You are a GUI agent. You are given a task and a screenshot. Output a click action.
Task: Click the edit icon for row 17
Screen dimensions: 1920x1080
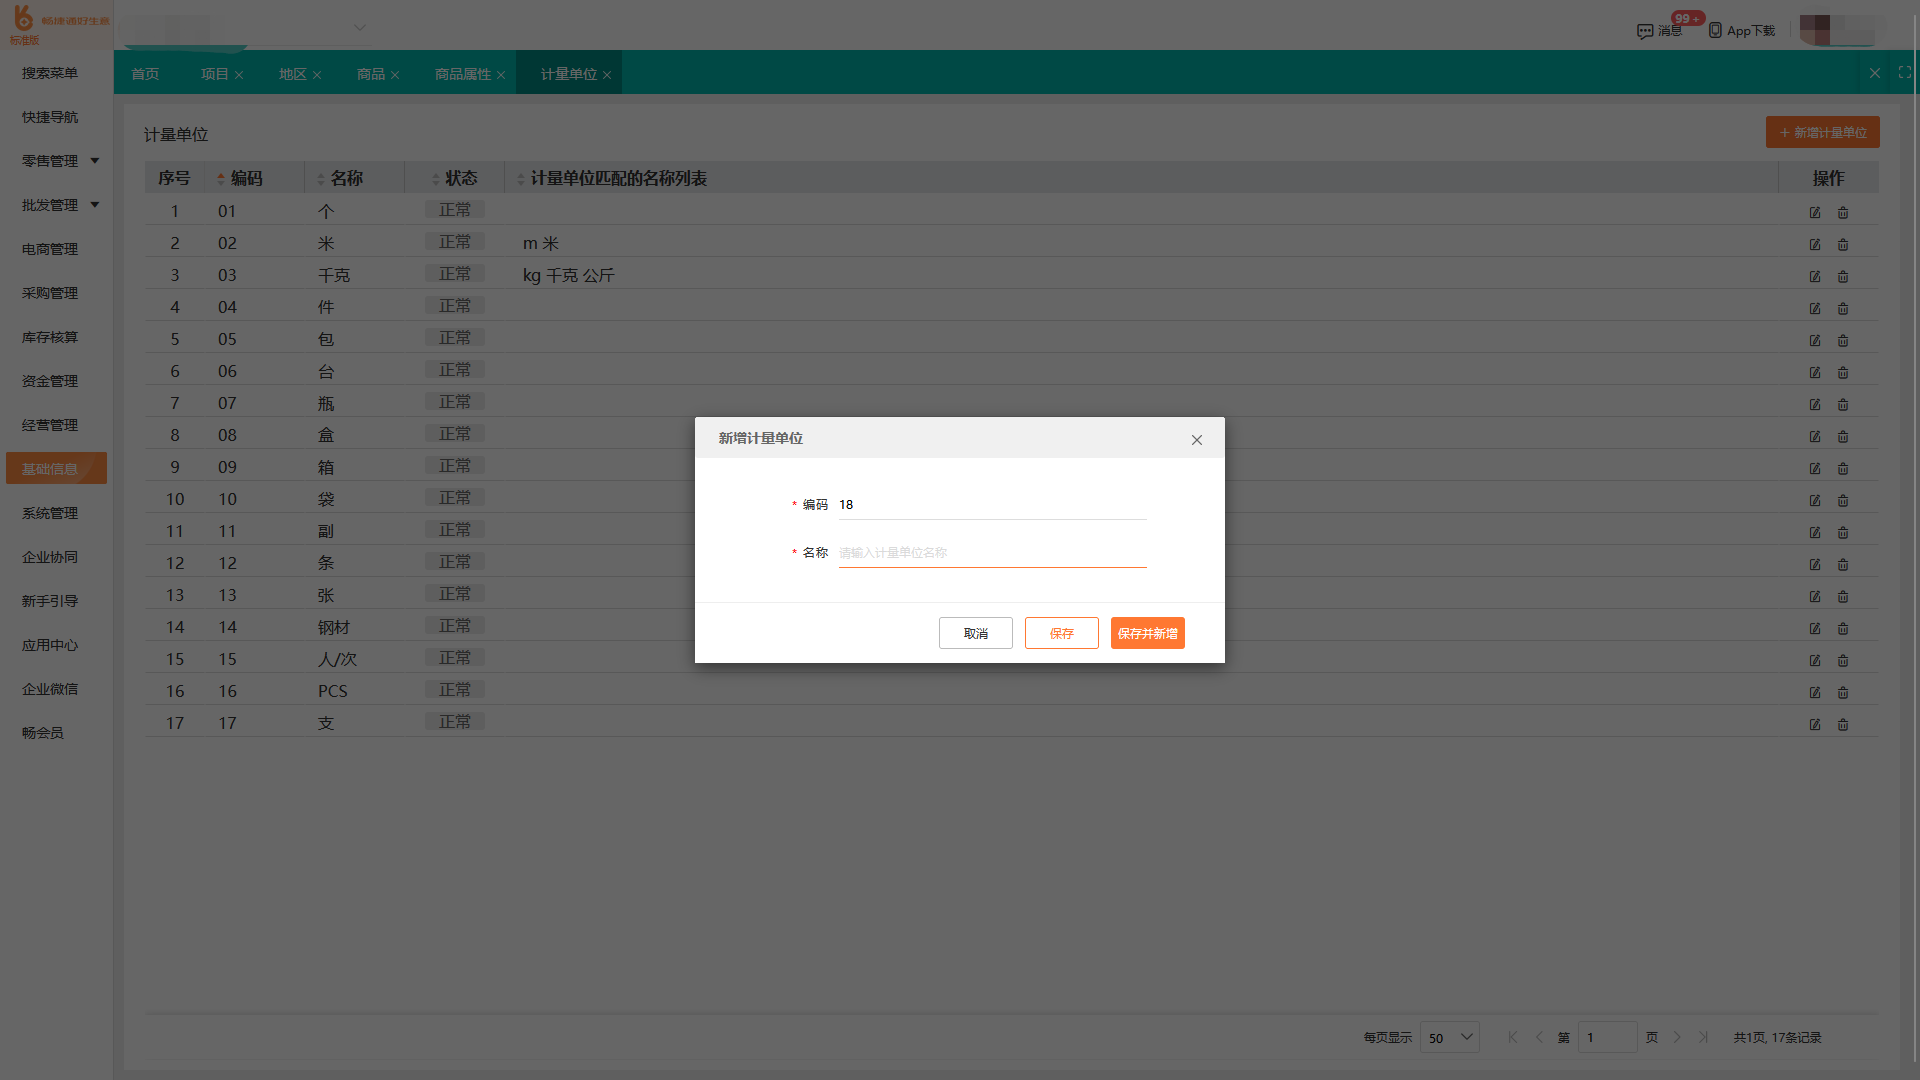[1815, 724]
